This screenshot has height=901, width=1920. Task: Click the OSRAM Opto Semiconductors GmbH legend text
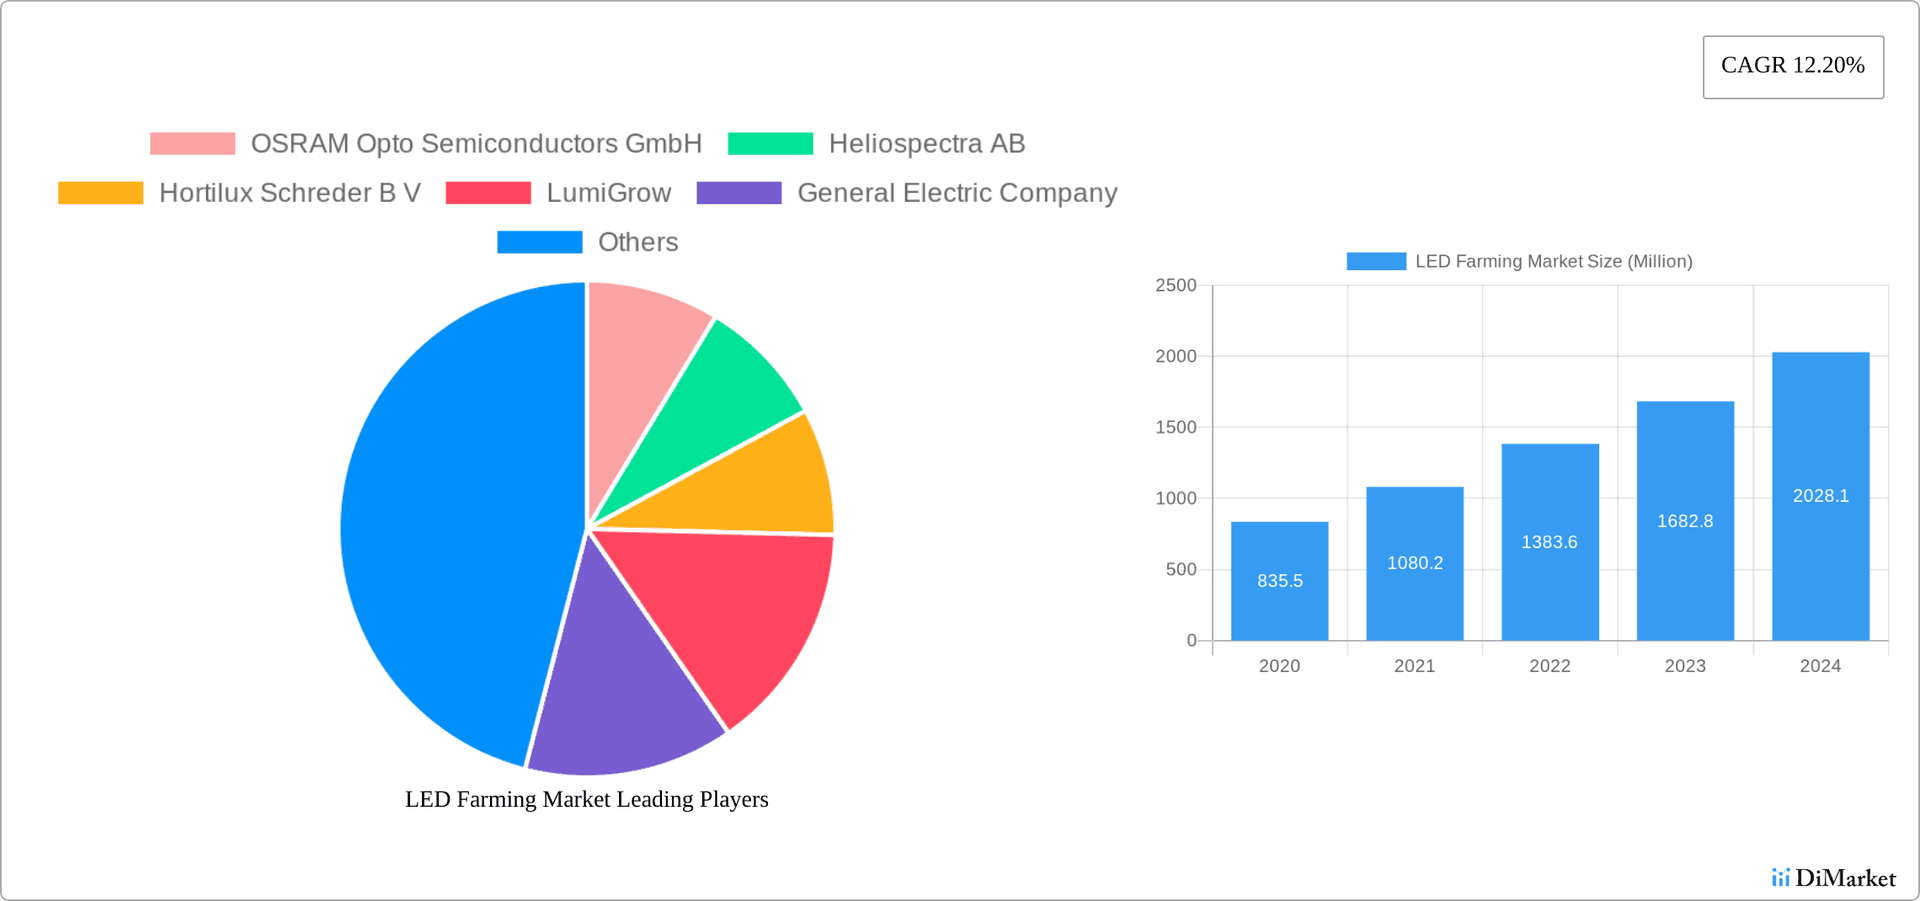tap(477, 143)
